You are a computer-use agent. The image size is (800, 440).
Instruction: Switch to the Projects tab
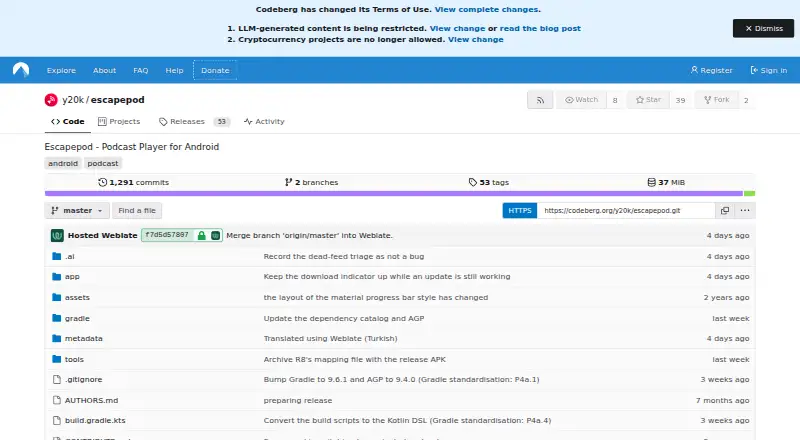[x=119, y=121]
